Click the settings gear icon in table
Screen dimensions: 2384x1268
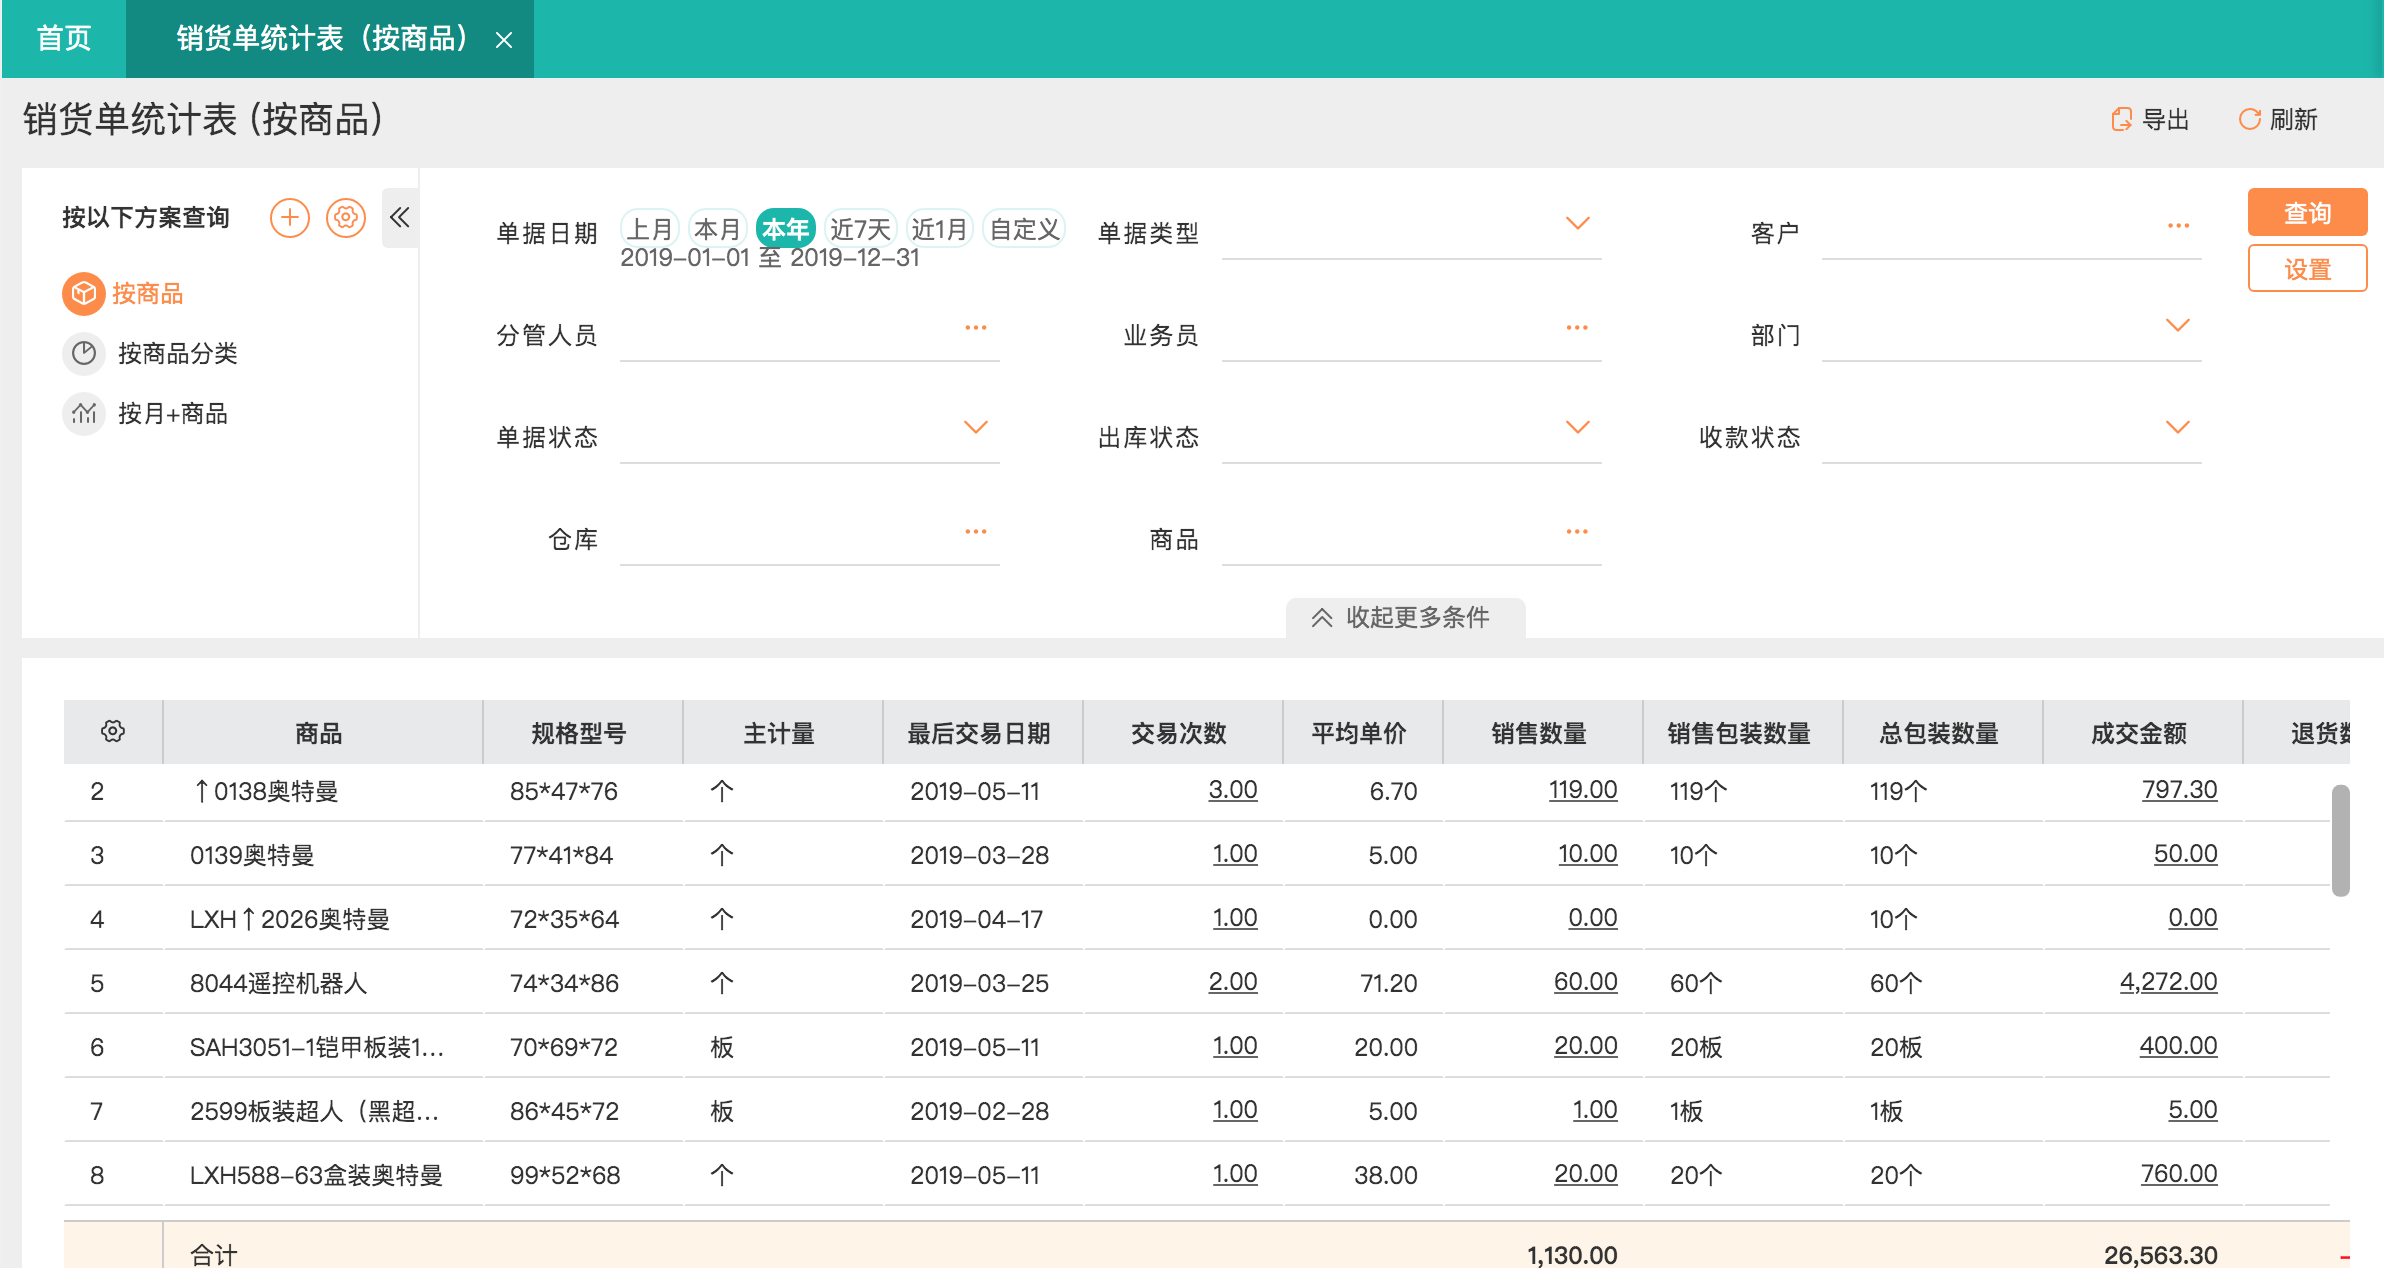(x=112, y=729)
